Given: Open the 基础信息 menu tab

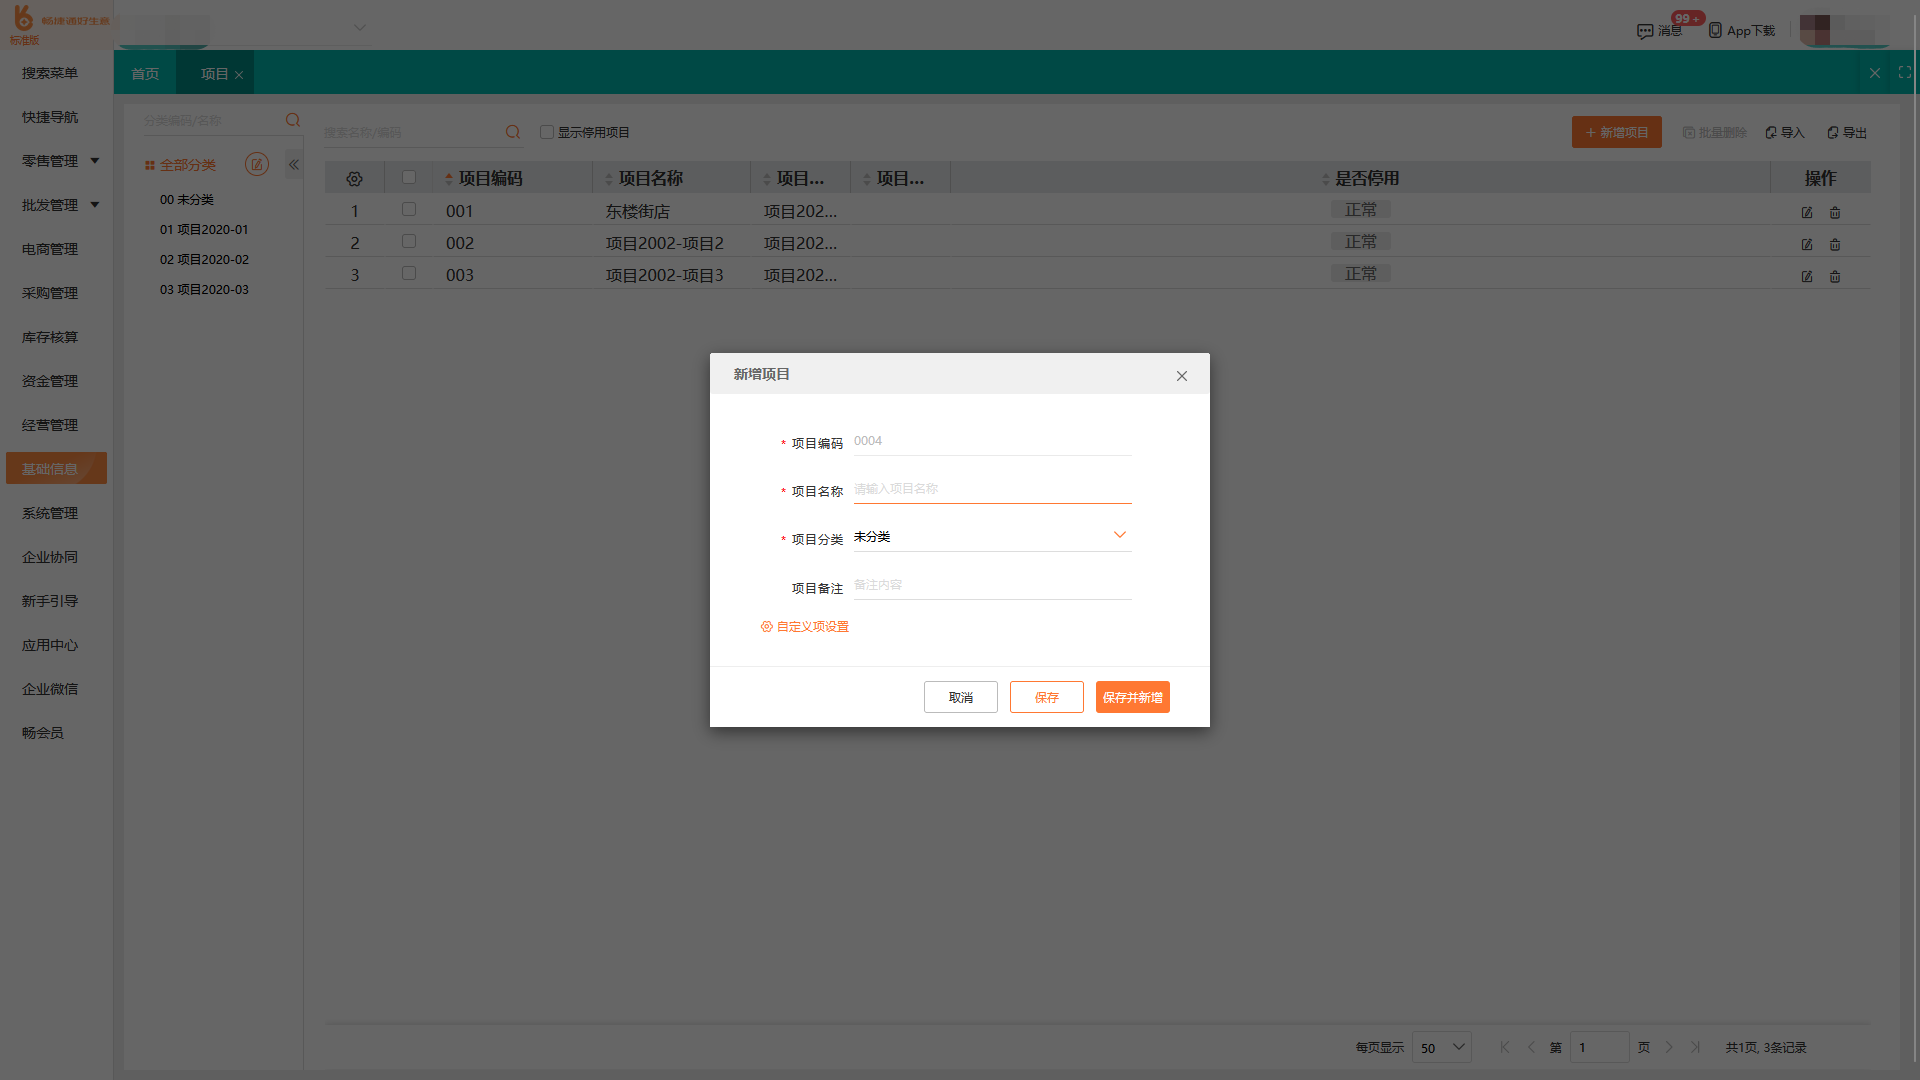Looking at the screenshot, I should coord(55,468).
